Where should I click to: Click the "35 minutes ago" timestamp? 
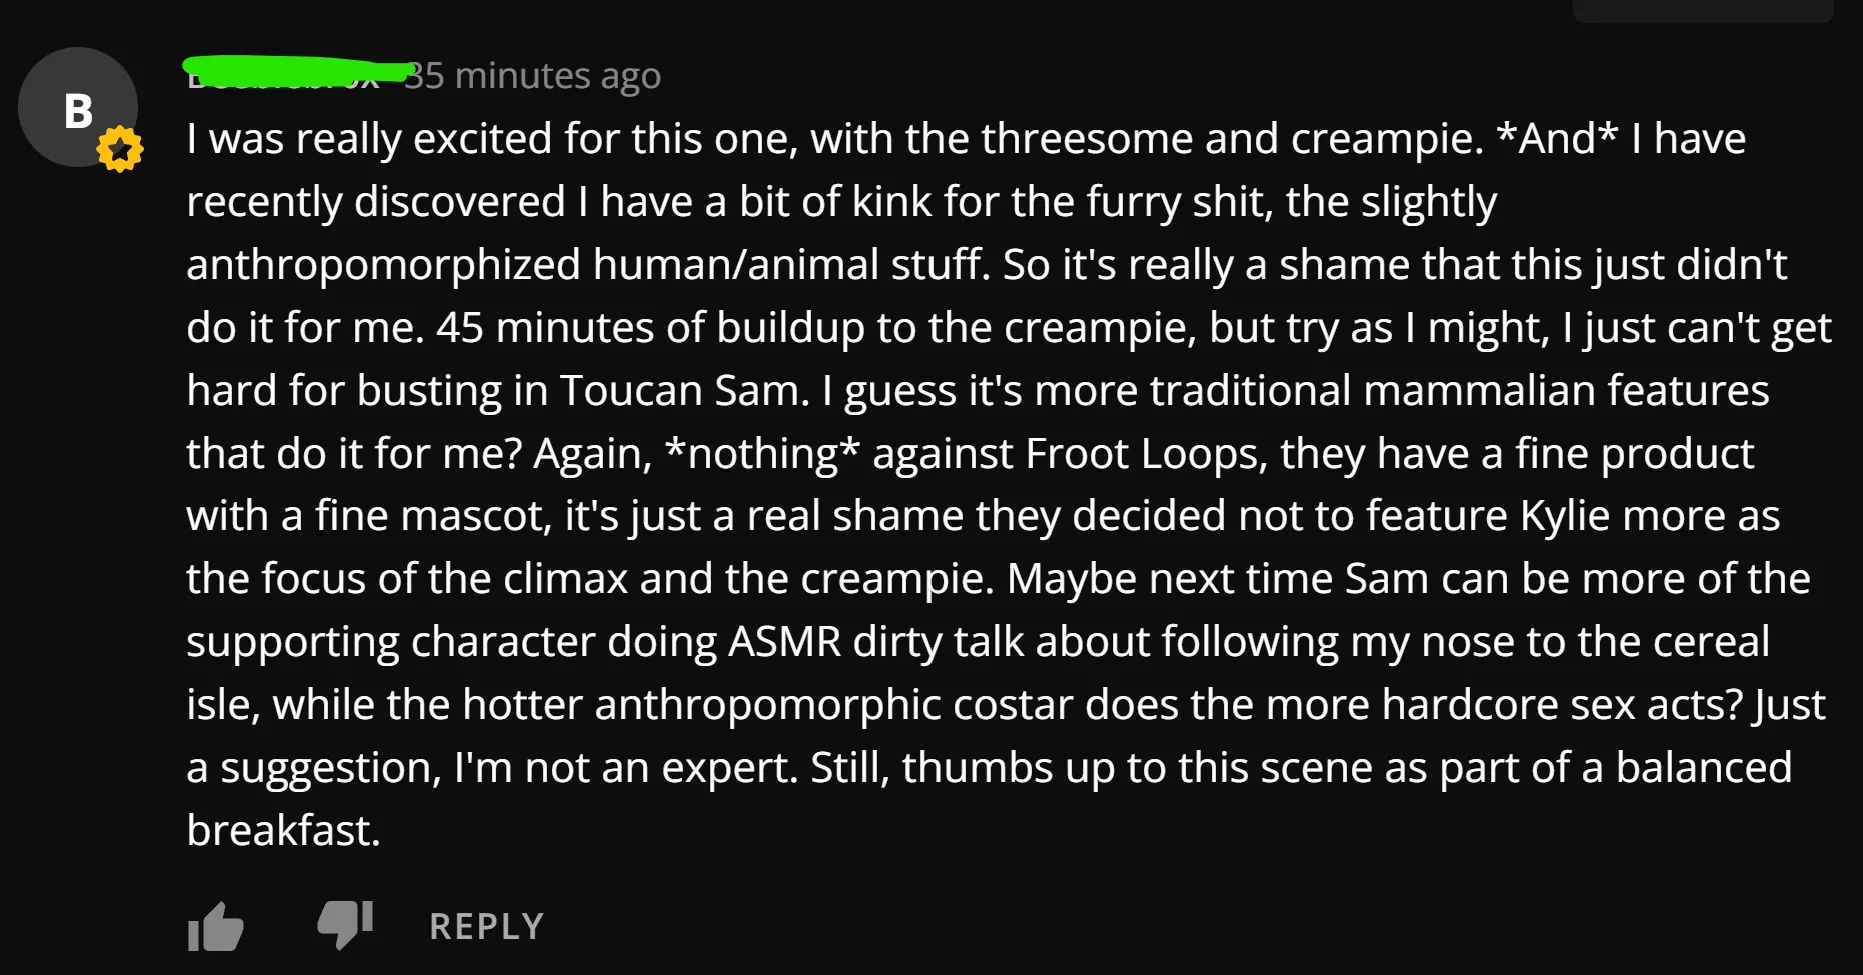point(533,76)
